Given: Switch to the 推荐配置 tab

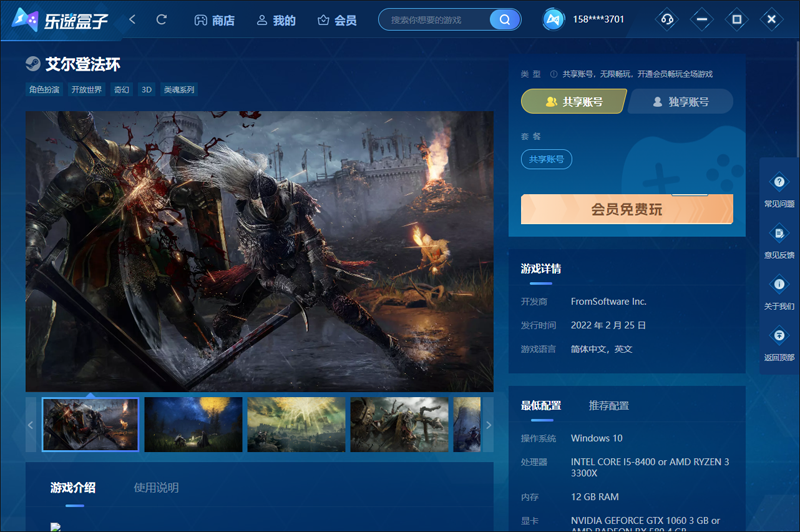Looking at the screenshot, I should (x=609, y=406).
